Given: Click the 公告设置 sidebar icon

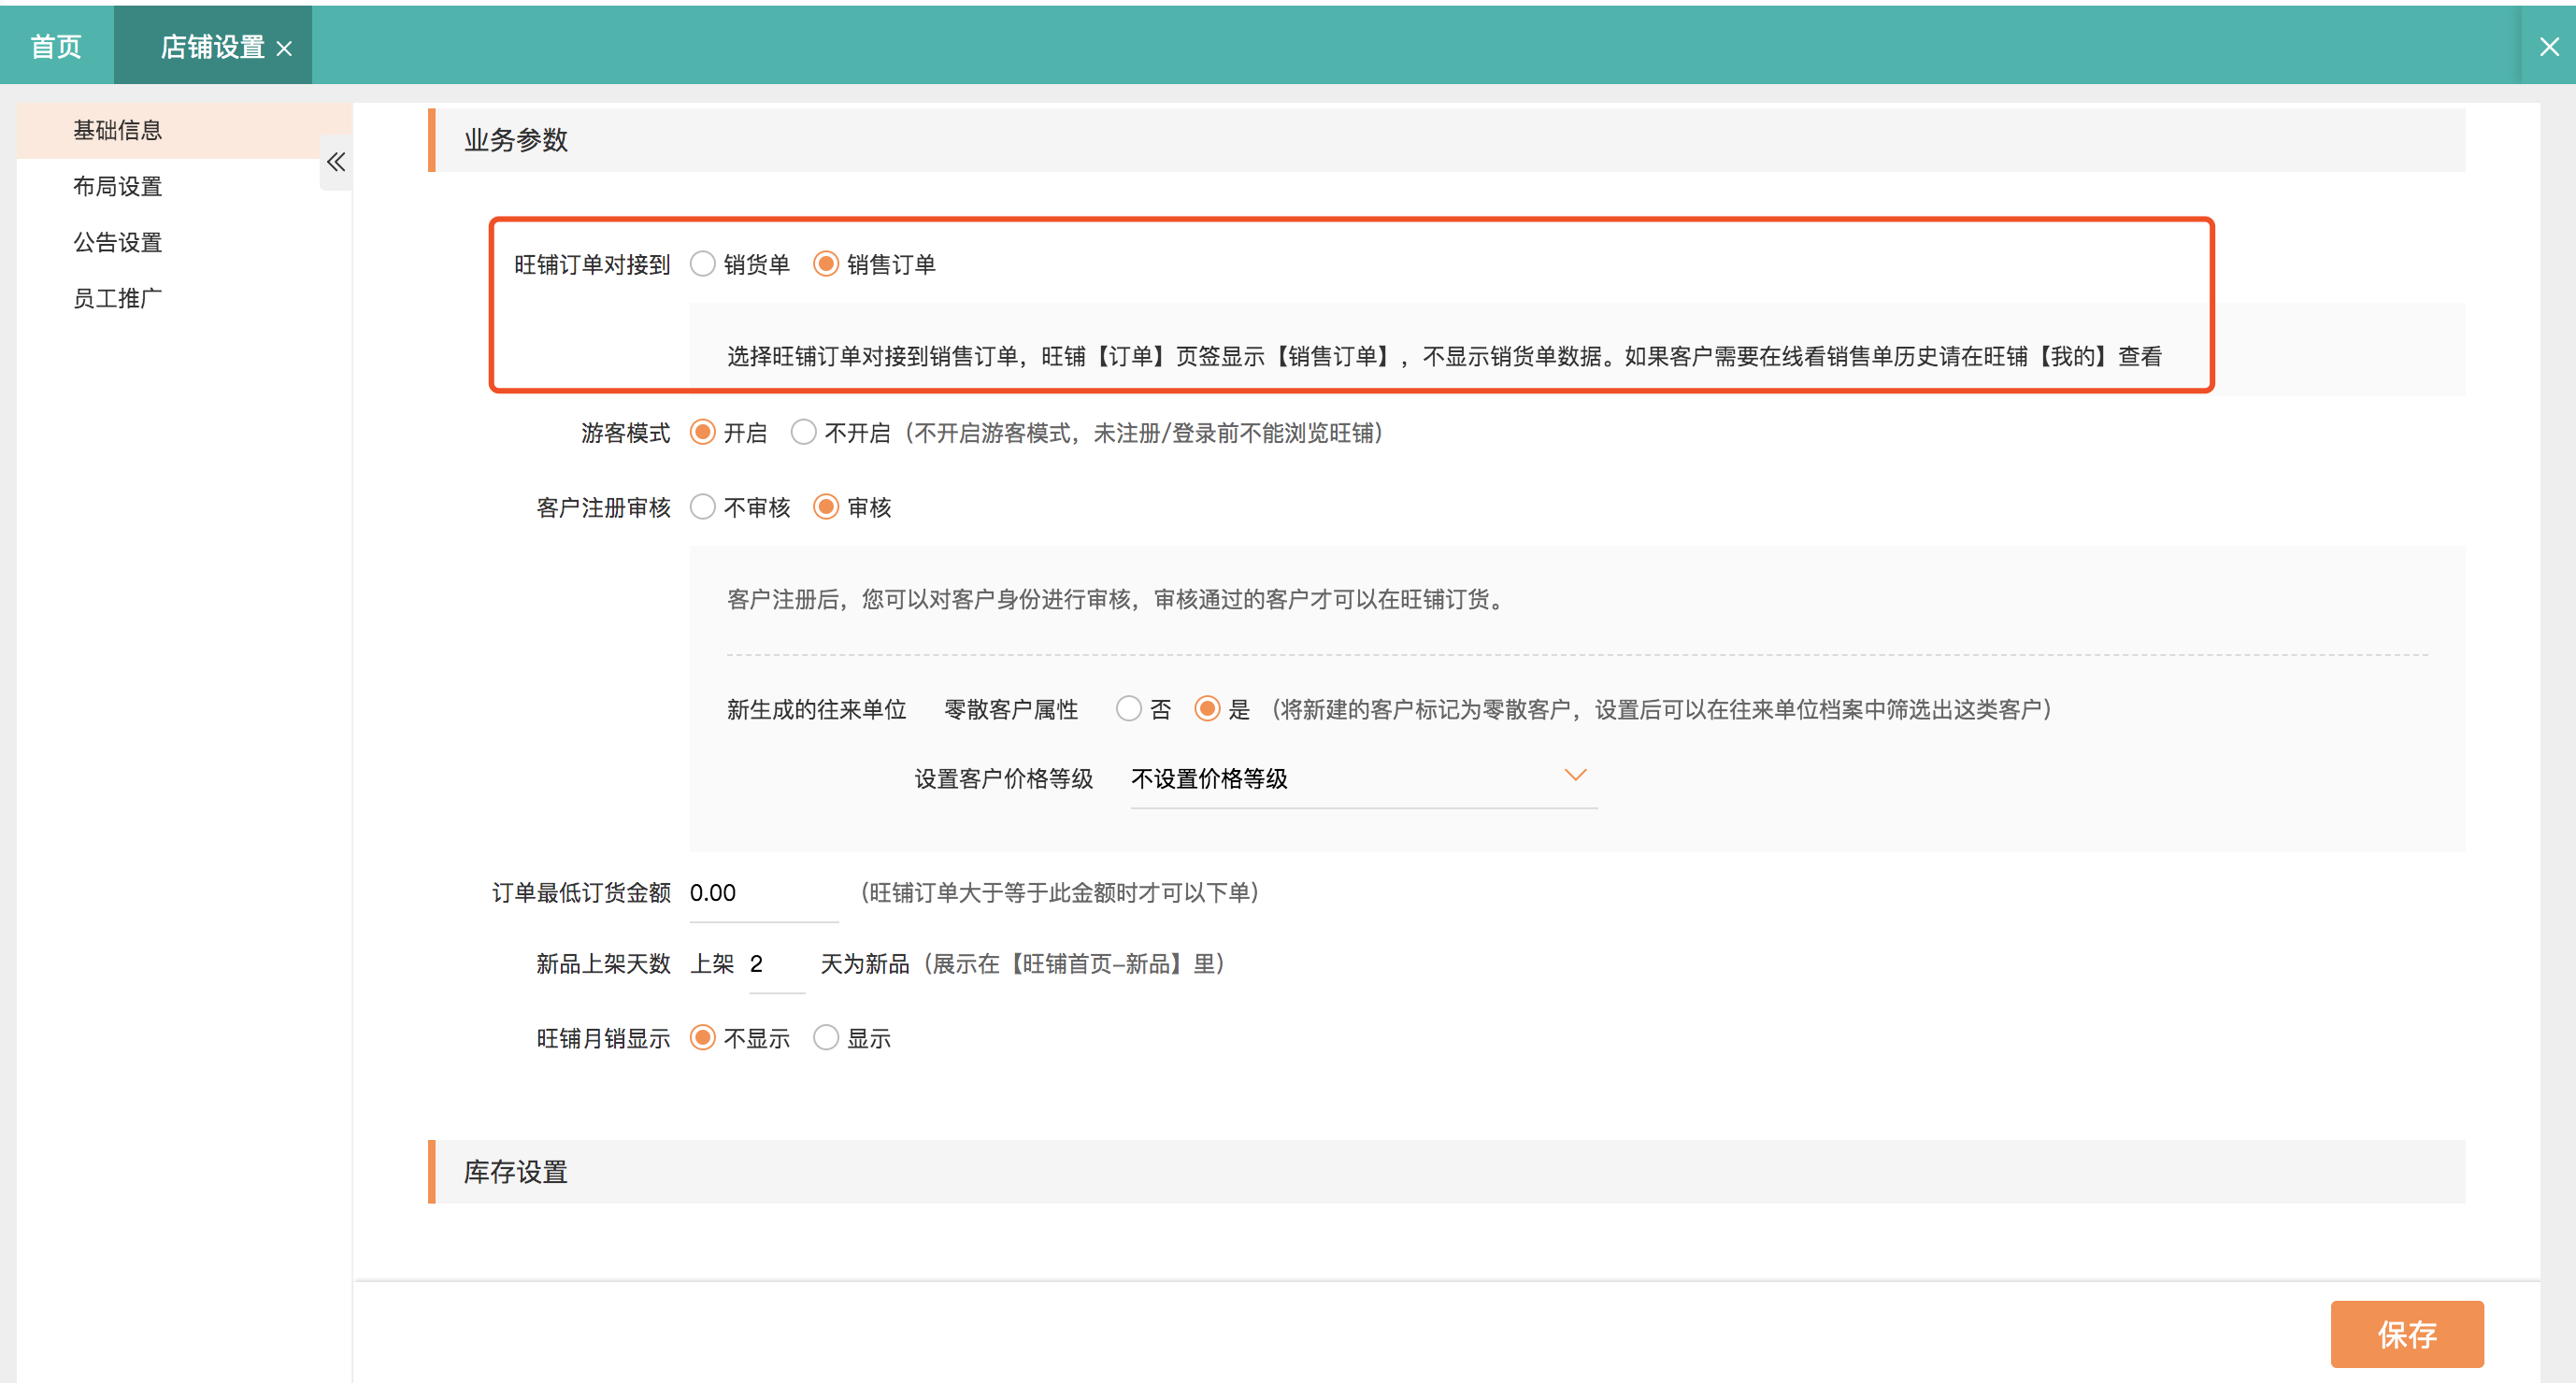Looking at the screenshot, I should (118, 242).
